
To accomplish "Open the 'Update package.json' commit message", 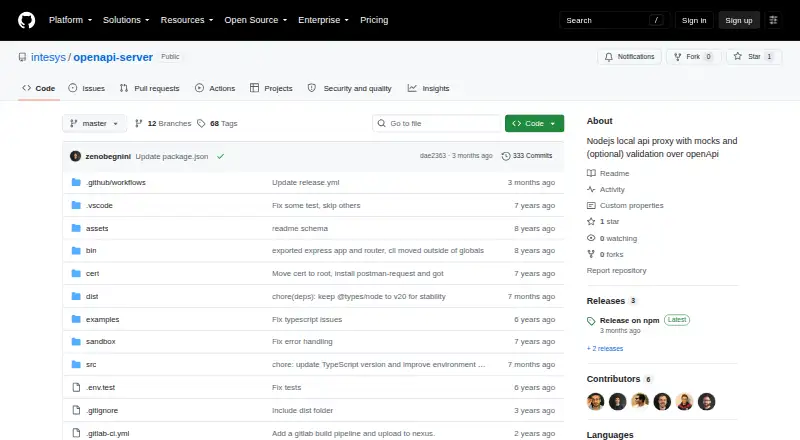I will tap(172, 157).
